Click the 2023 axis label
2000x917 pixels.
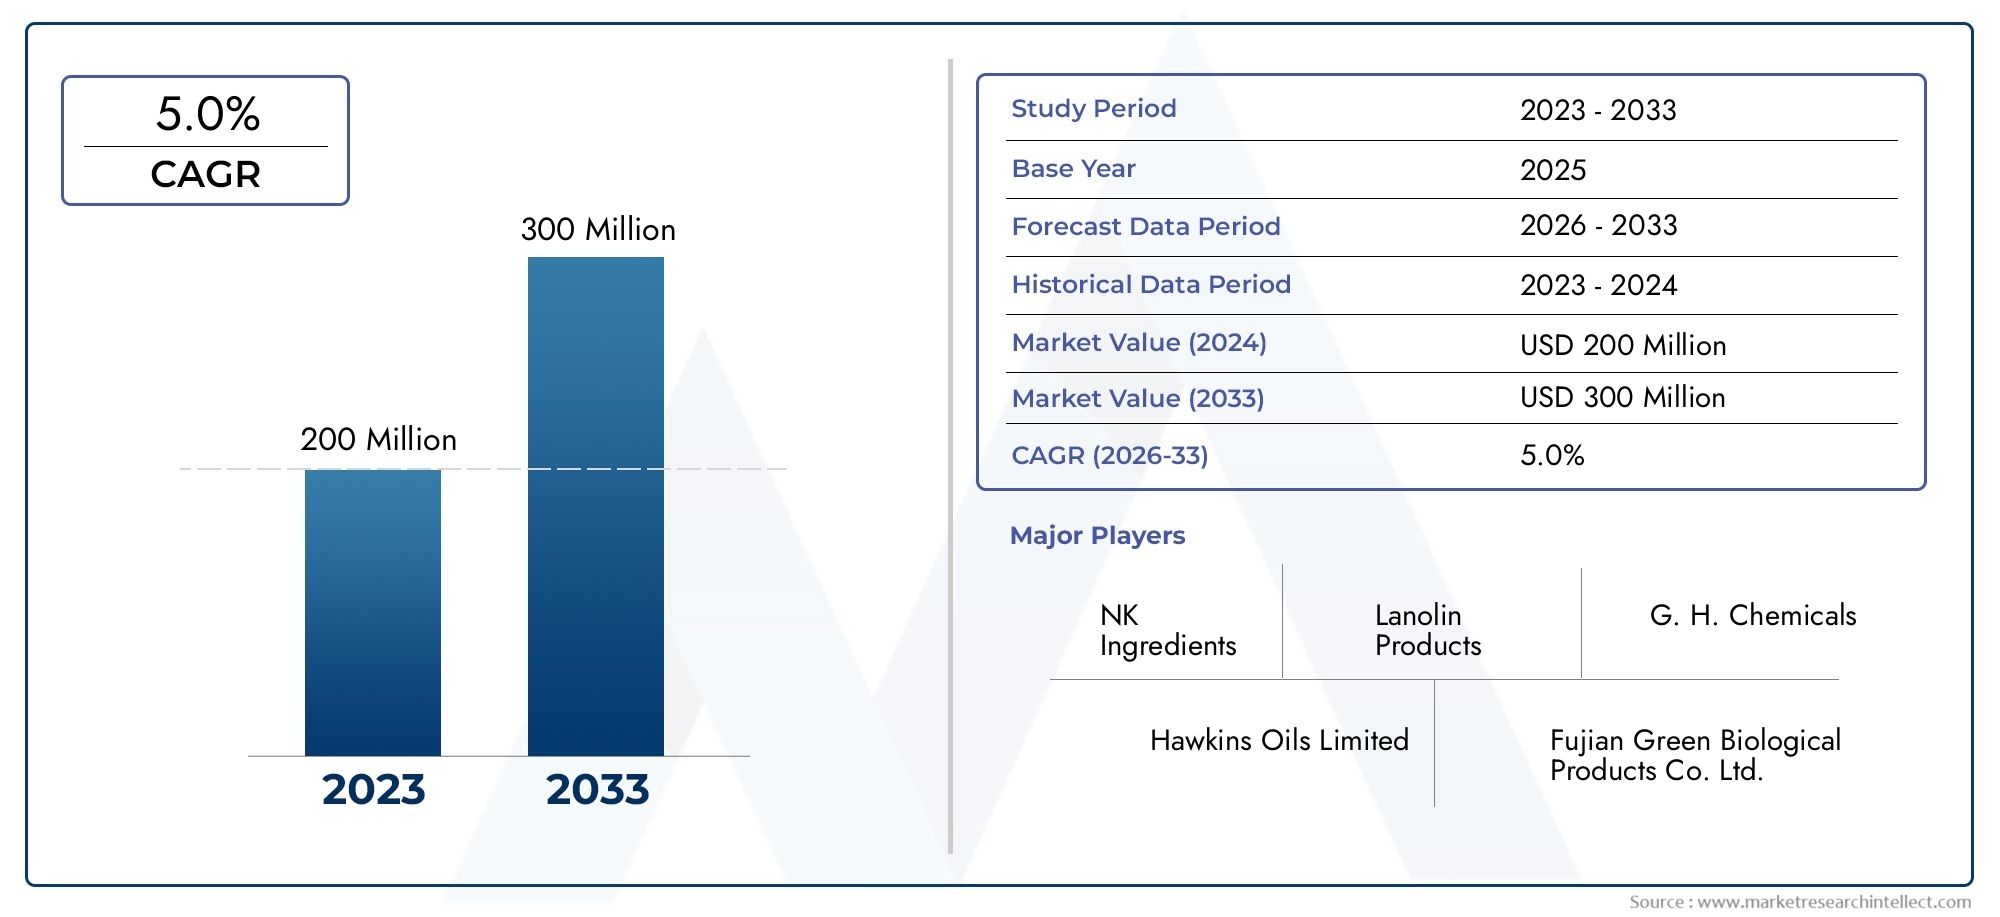[x=373, y=790]
